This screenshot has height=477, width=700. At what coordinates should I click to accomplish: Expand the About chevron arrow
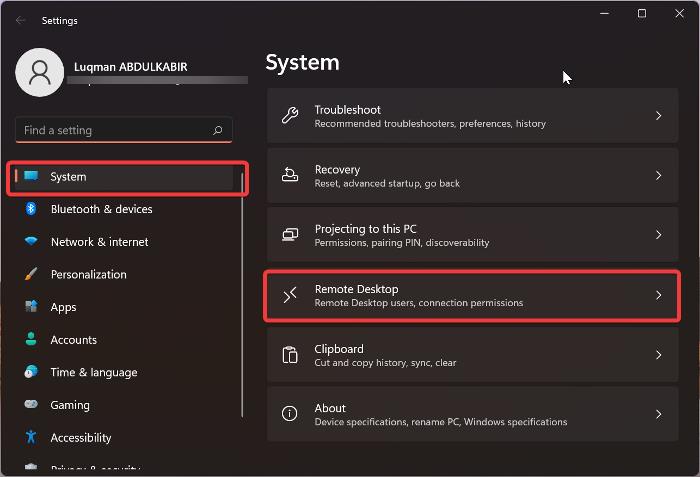658,414
